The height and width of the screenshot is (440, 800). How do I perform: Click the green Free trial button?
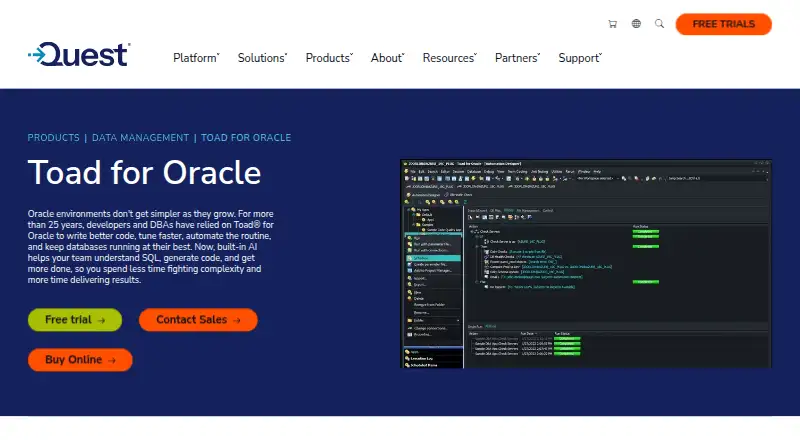pyautogui.click(x=75, y=320)
